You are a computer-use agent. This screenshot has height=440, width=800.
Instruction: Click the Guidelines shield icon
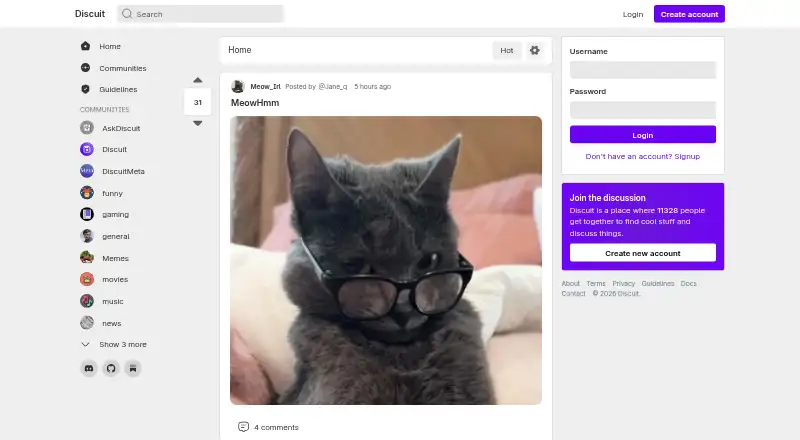[85, 89]
